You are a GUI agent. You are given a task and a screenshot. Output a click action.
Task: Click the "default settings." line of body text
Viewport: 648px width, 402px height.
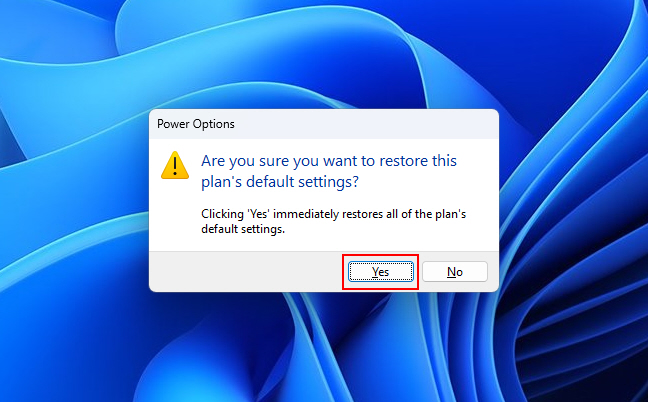click(243, 229)
